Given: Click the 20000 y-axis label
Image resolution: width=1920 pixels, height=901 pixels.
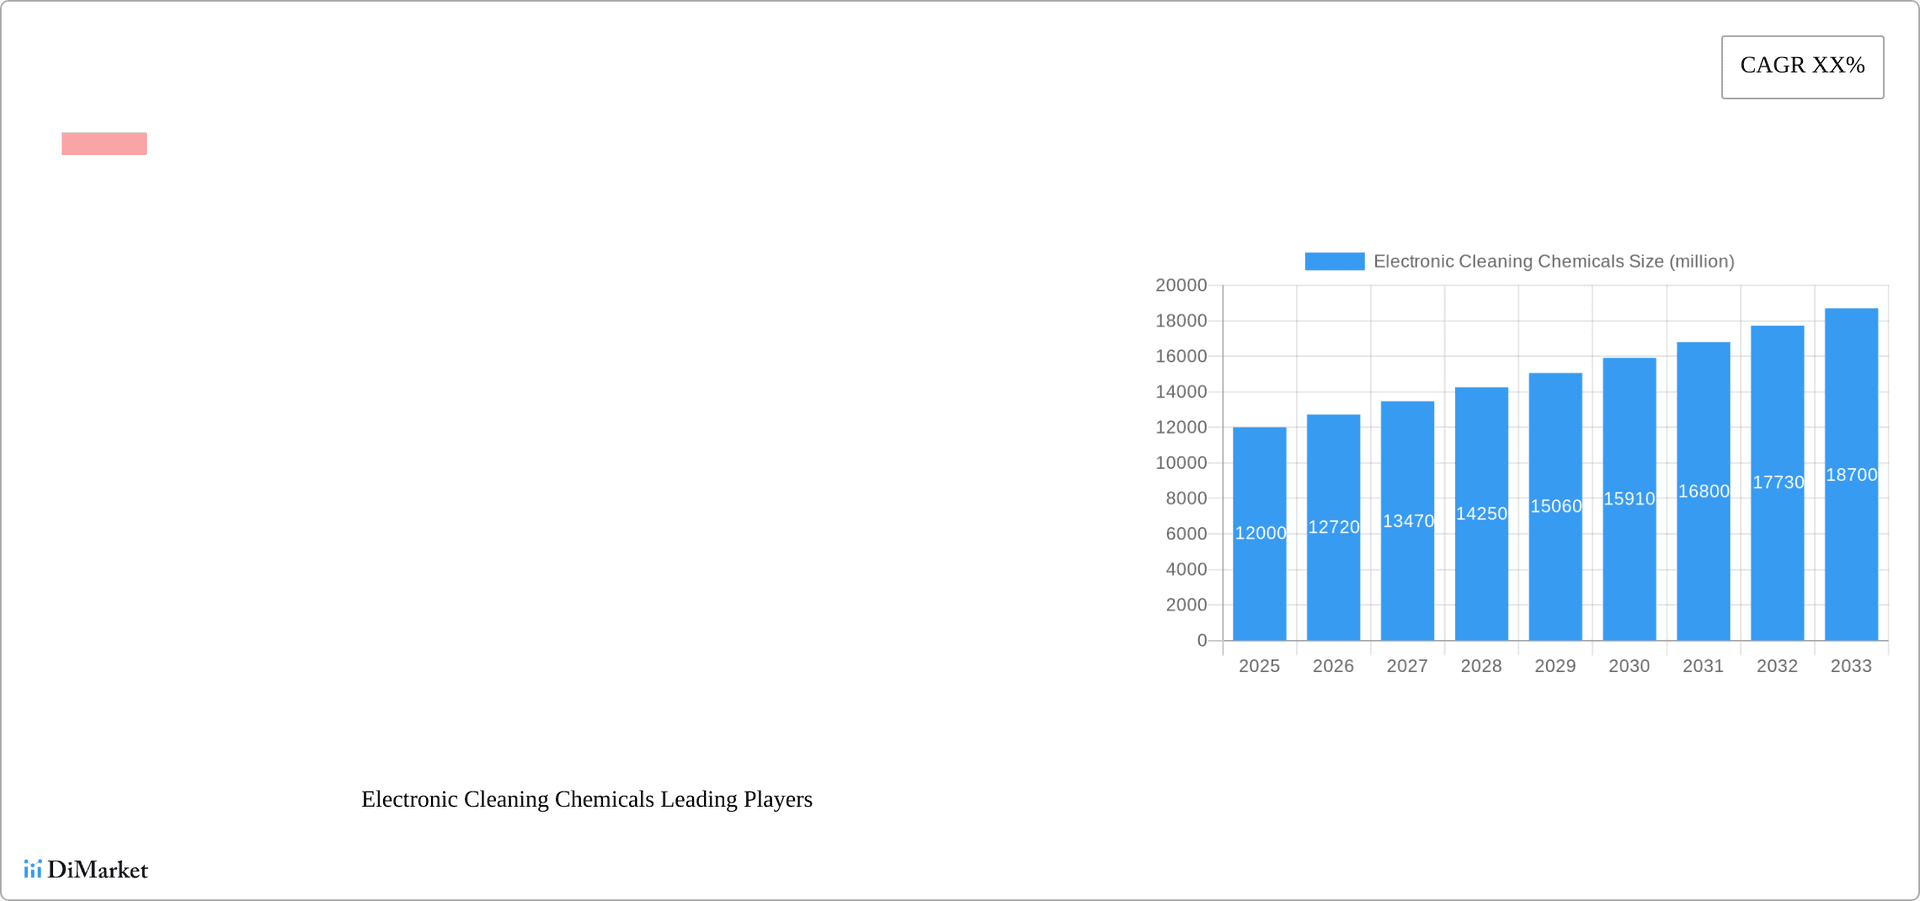Looking at the screenshot, I should coord(1184,285).
